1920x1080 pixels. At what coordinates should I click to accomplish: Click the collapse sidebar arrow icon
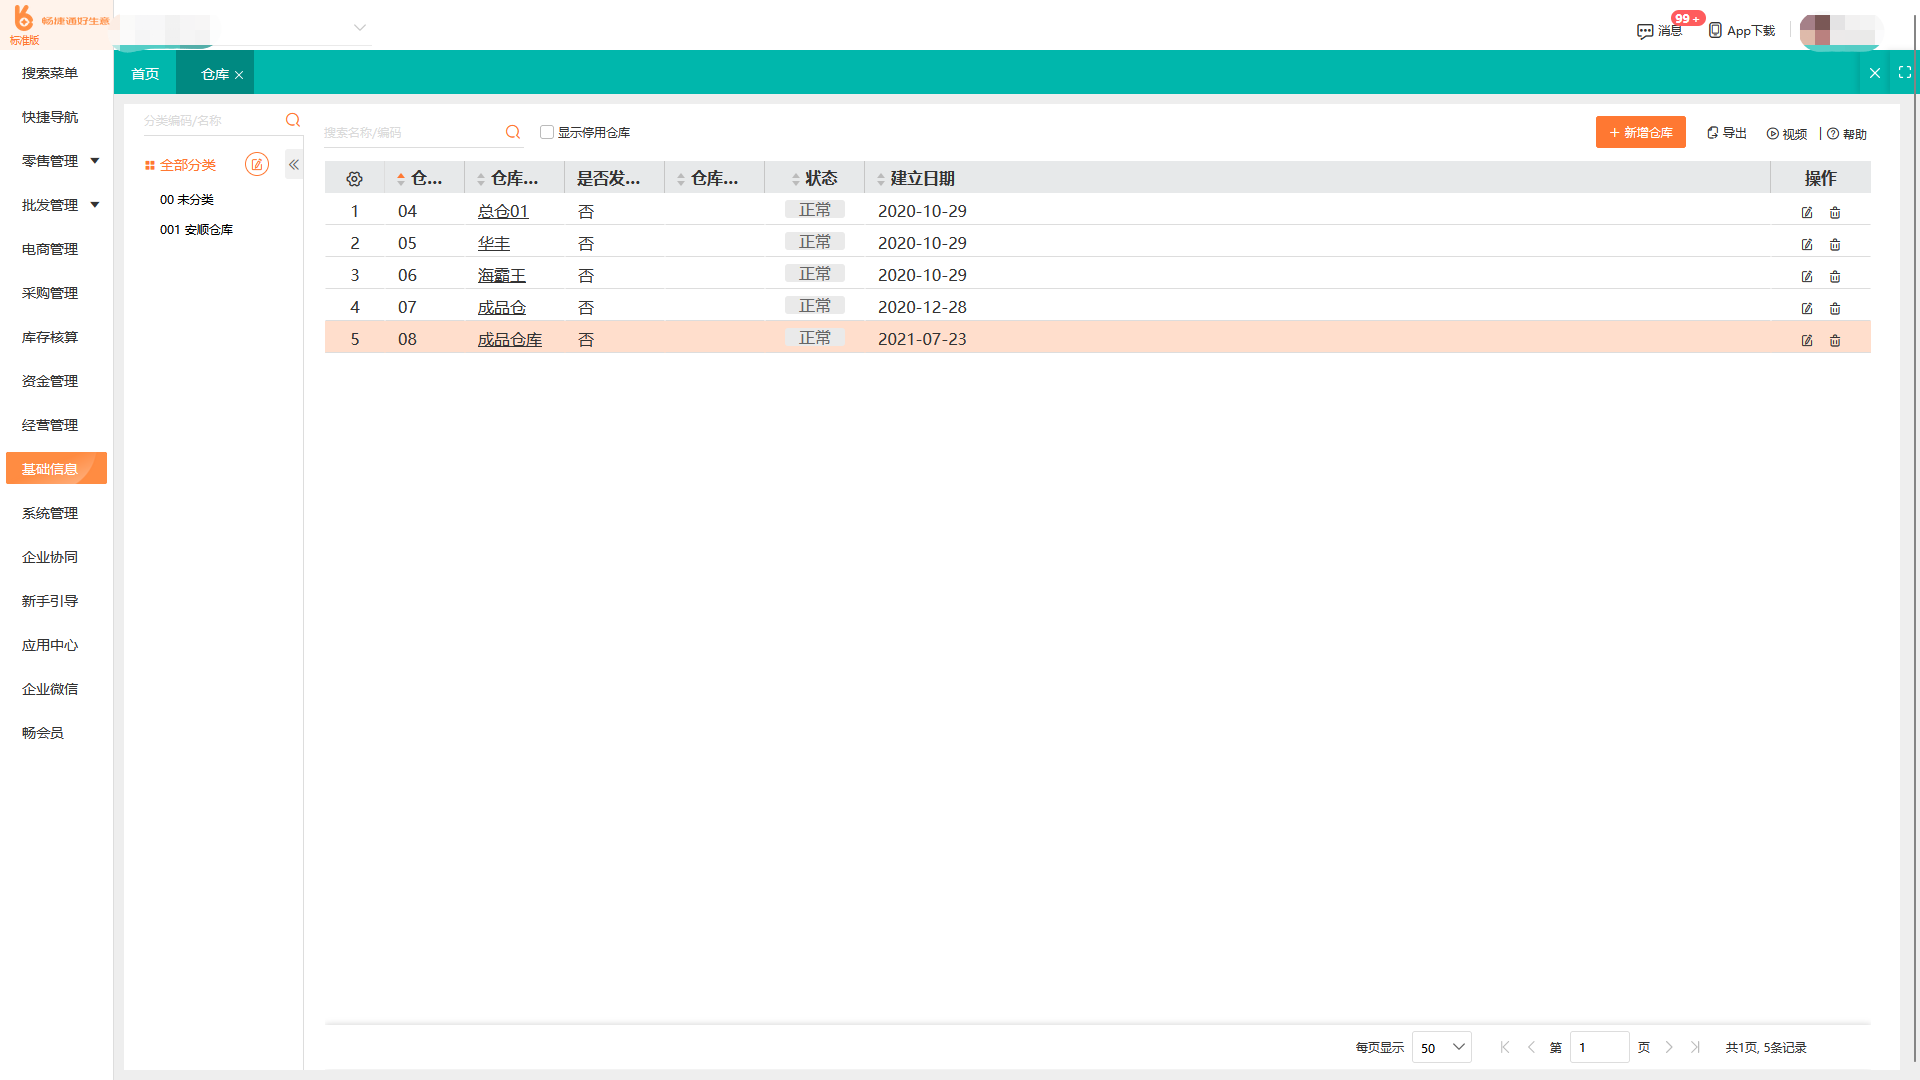pyautogui.click(x=294, y=165)
